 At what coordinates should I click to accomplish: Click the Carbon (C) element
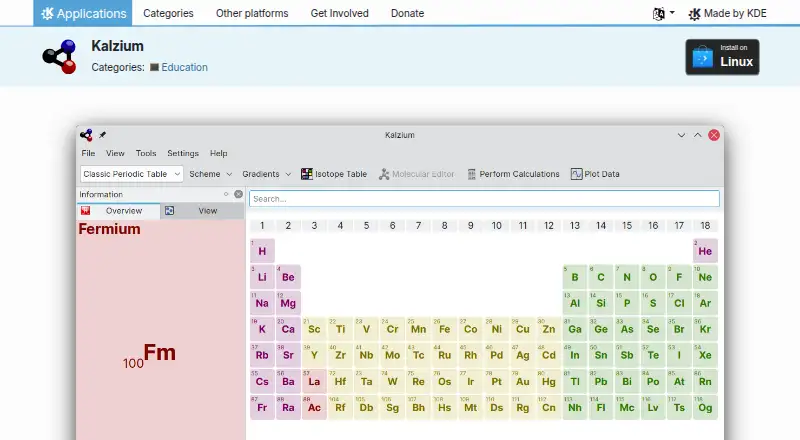pos(601,277)
